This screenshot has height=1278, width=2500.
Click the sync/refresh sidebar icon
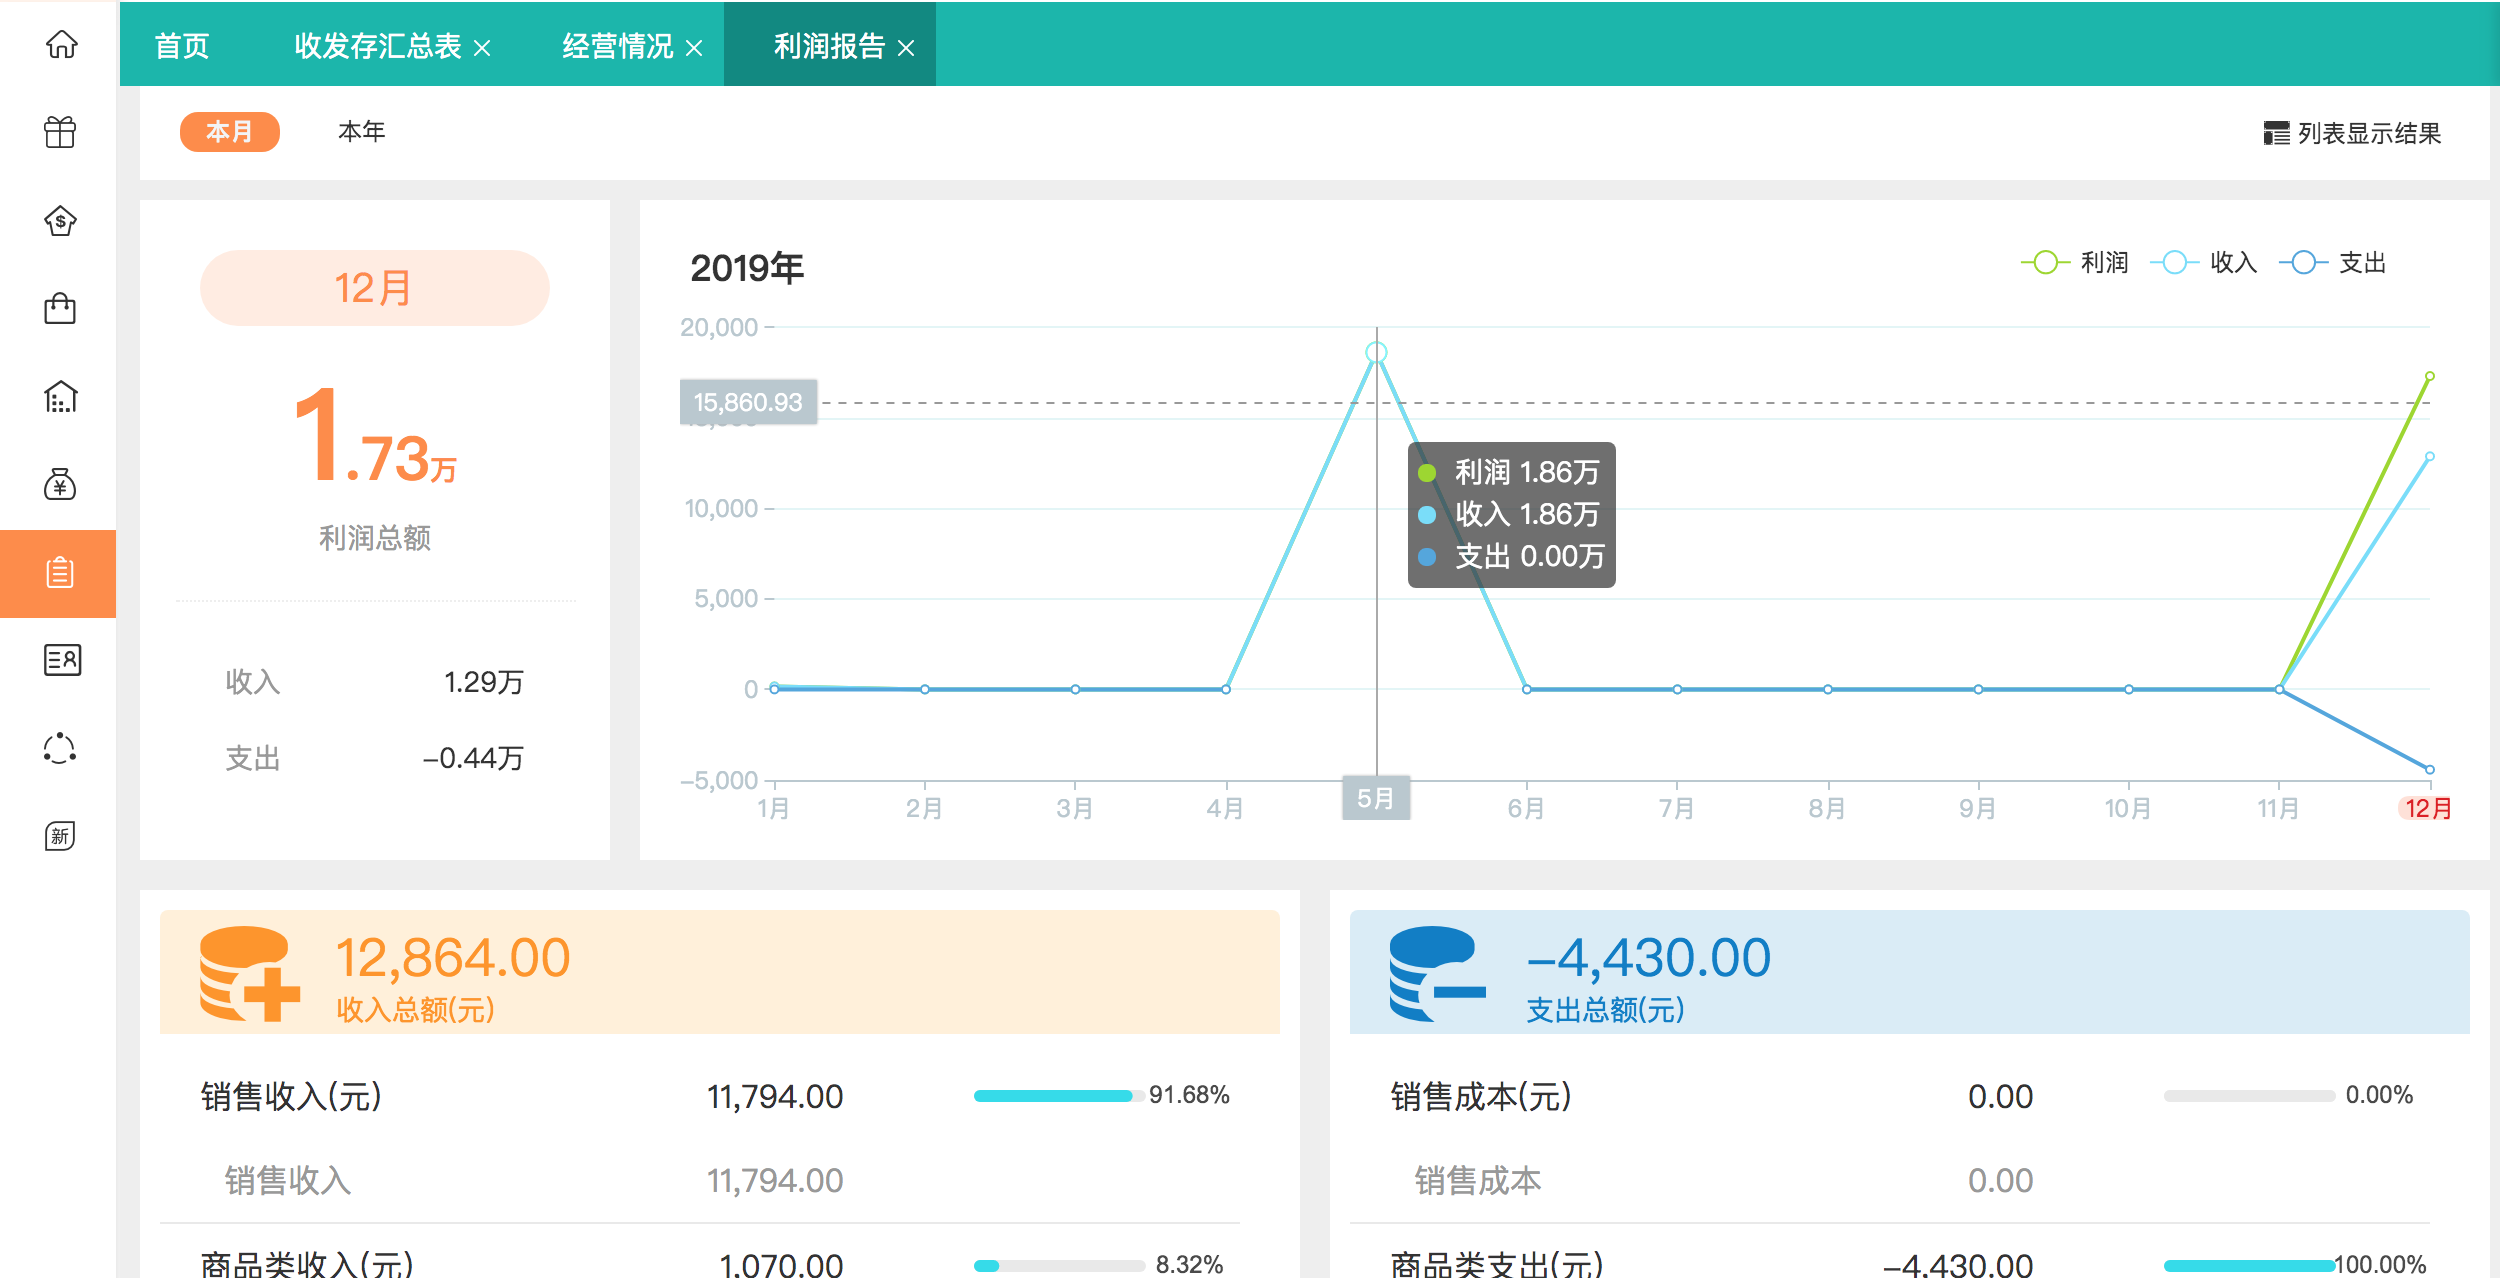(62, 750)
